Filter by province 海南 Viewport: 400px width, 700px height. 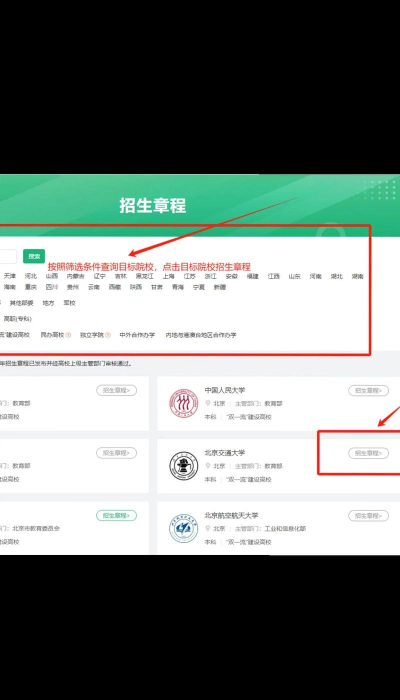(10, 287)
